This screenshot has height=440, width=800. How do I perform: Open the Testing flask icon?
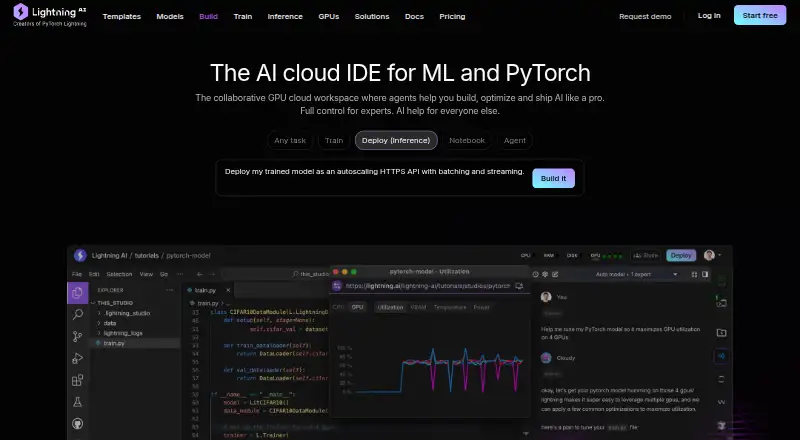[78, 402]
